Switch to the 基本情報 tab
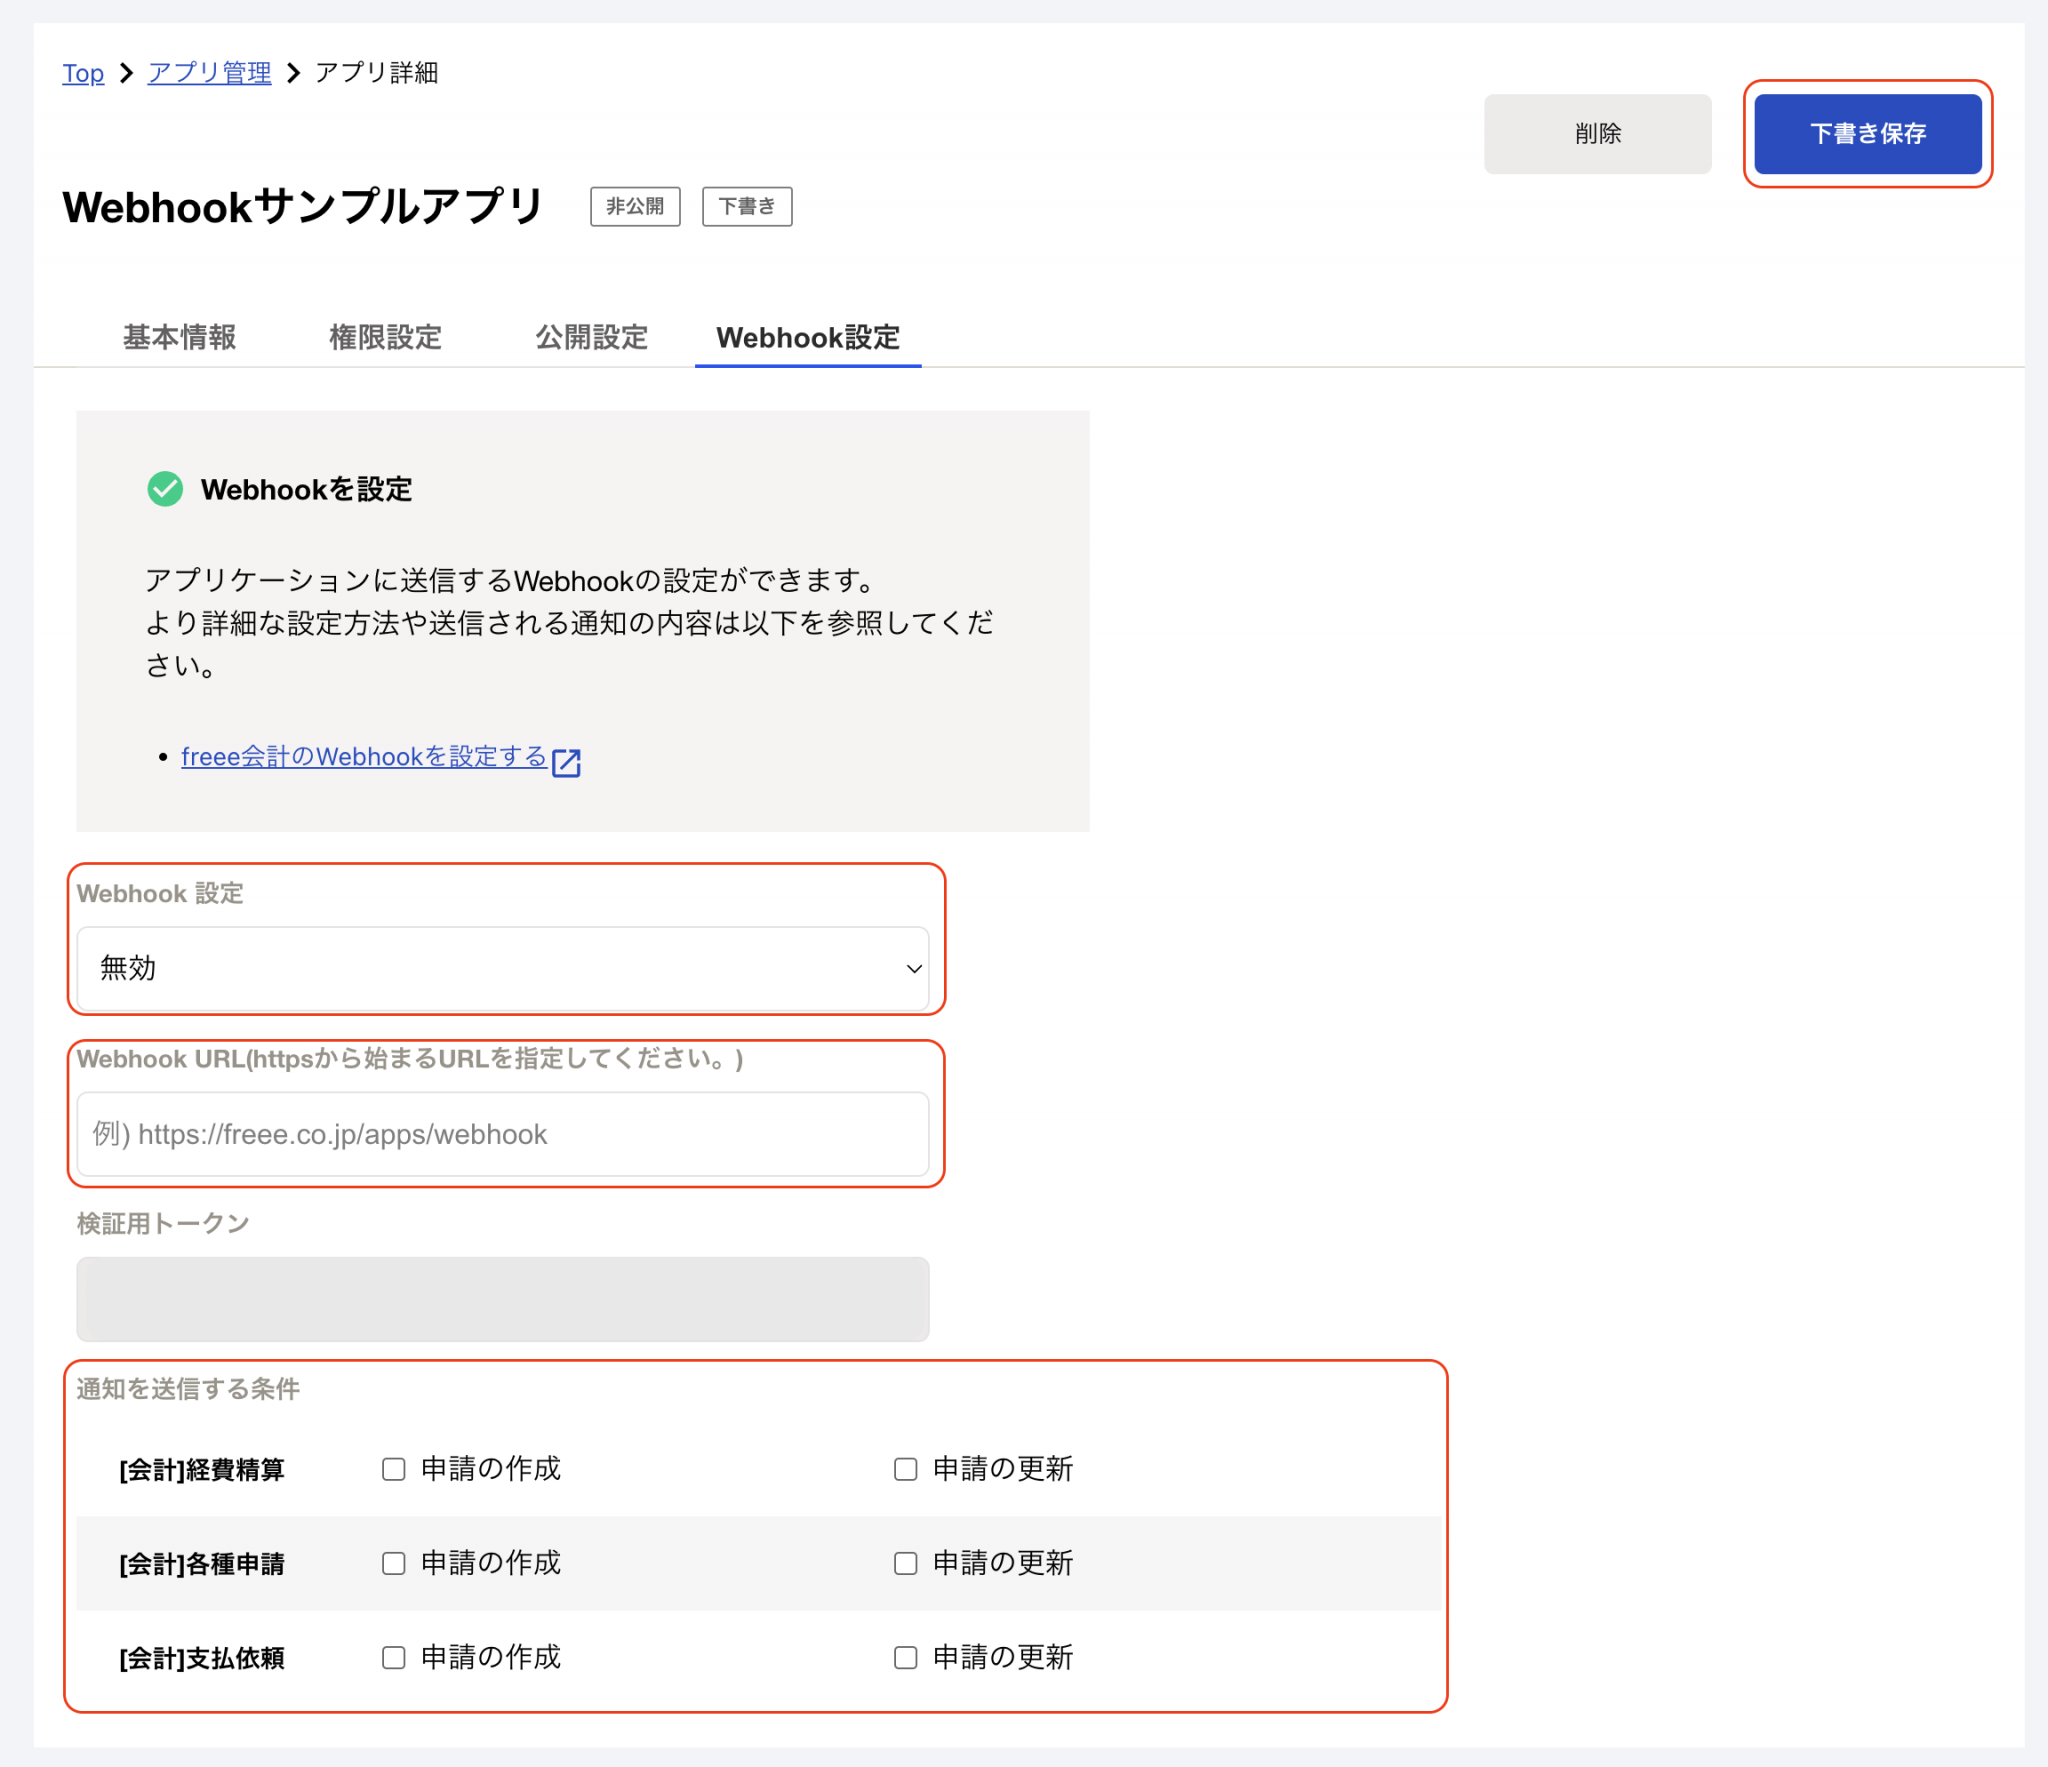The height and width of the screenshot is (1767, 2048). click(180, 338)
